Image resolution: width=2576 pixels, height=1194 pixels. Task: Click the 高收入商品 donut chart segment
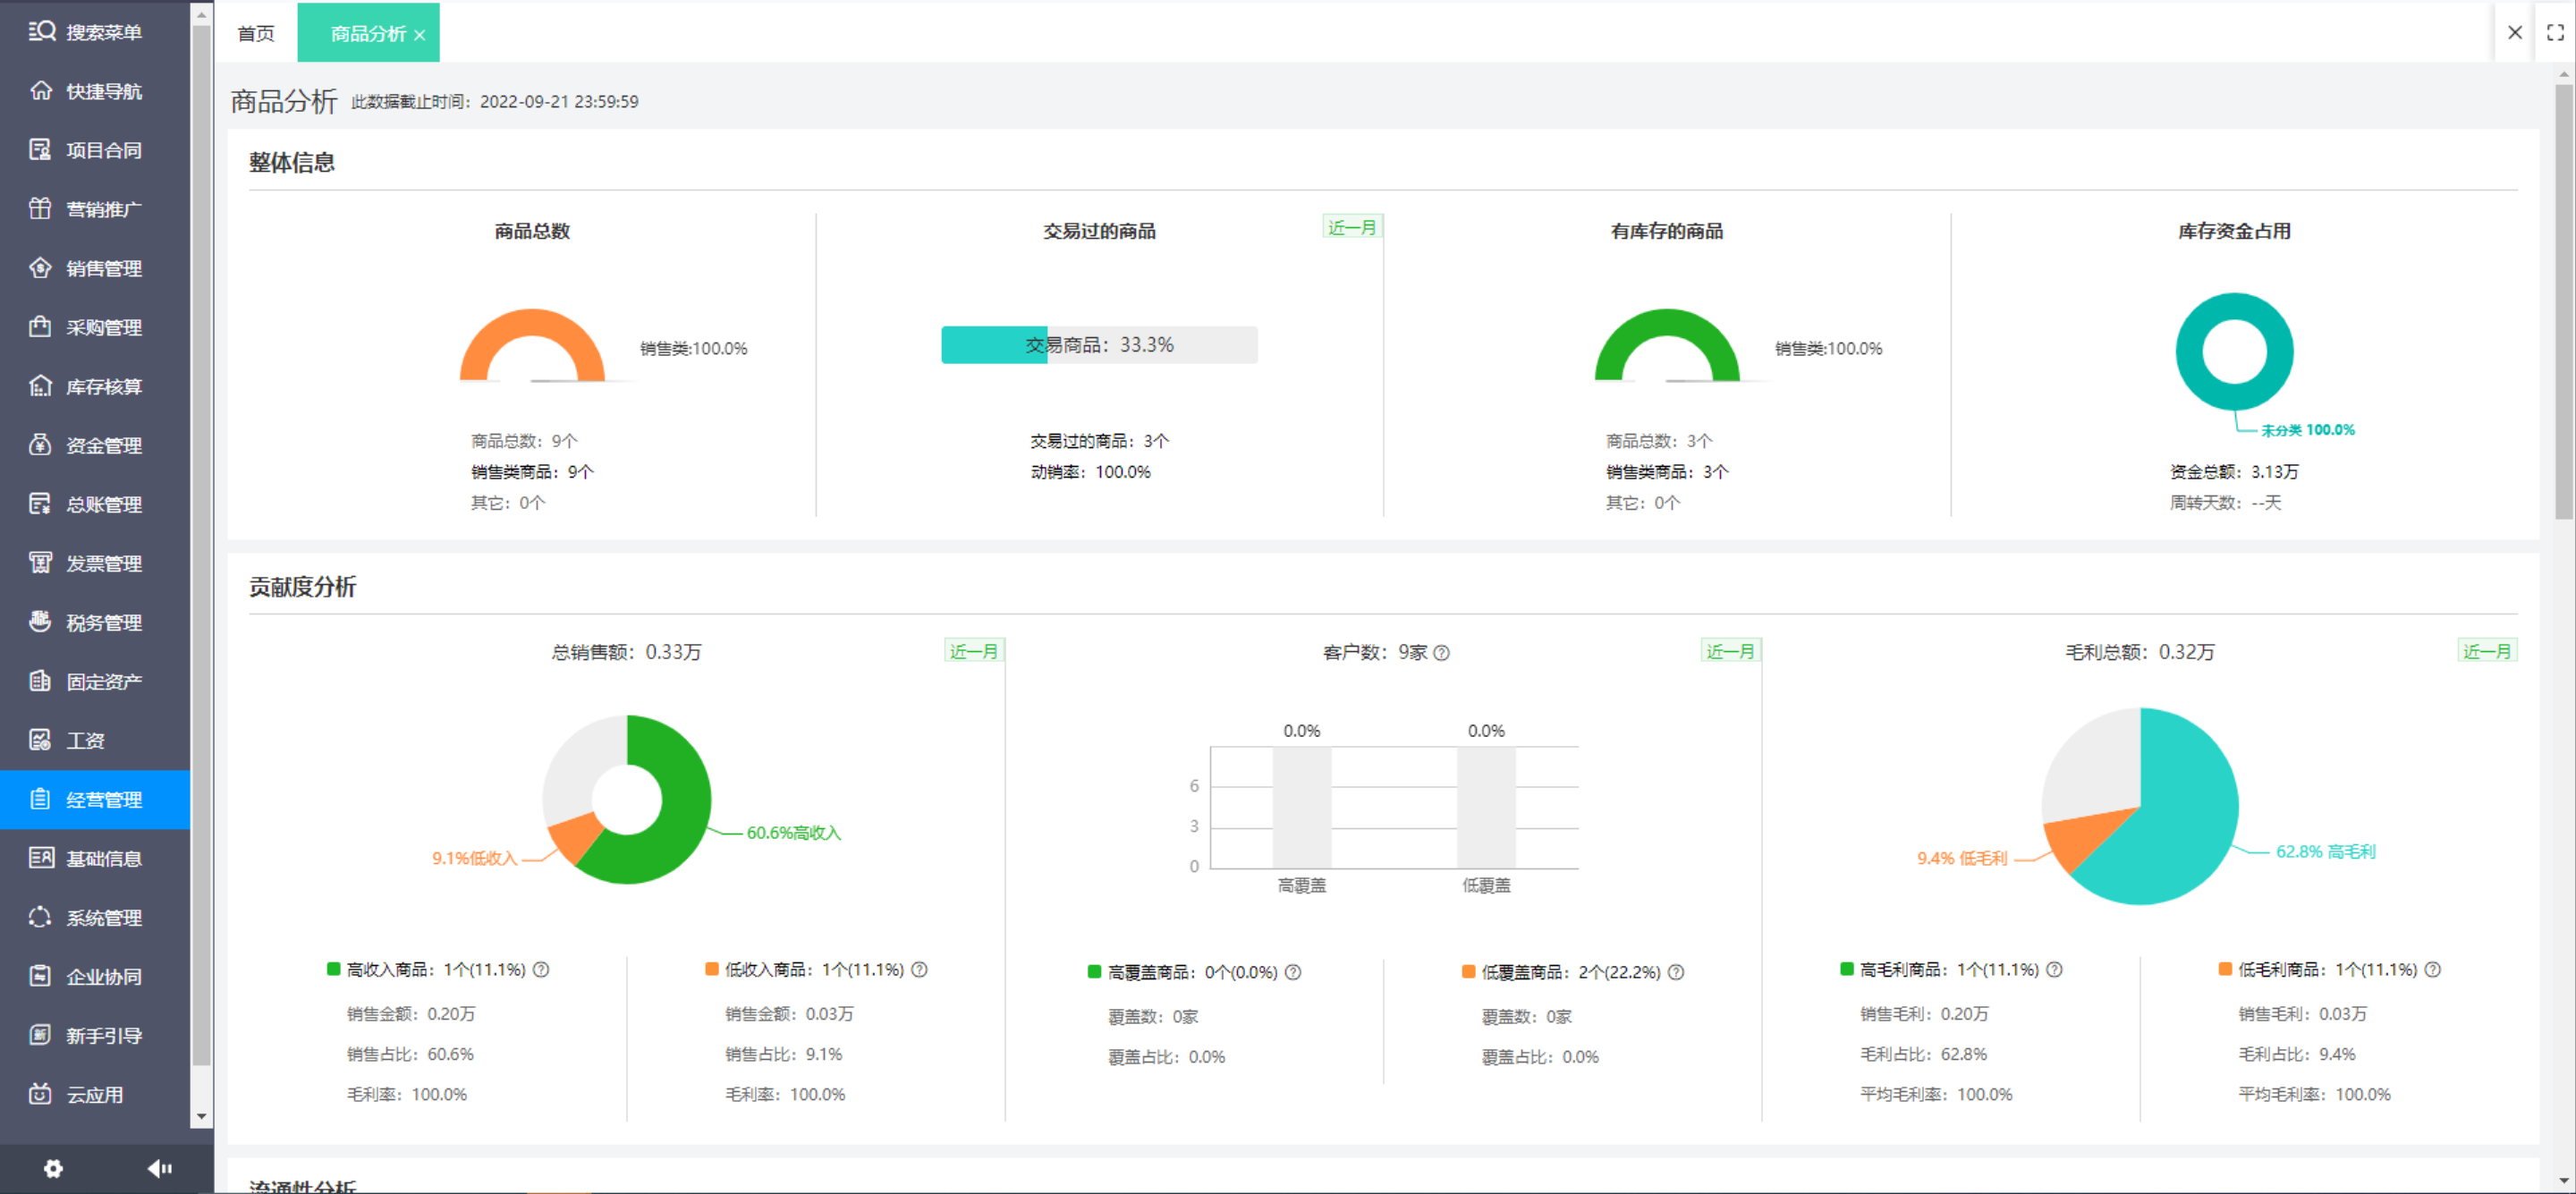click(x=682, y=805)
